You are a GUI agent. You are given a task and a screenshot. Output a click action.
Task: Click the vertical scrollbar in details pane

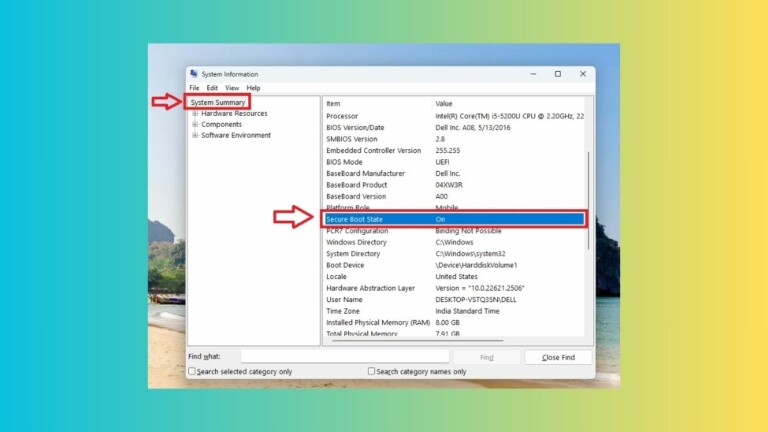coord(588,200)
